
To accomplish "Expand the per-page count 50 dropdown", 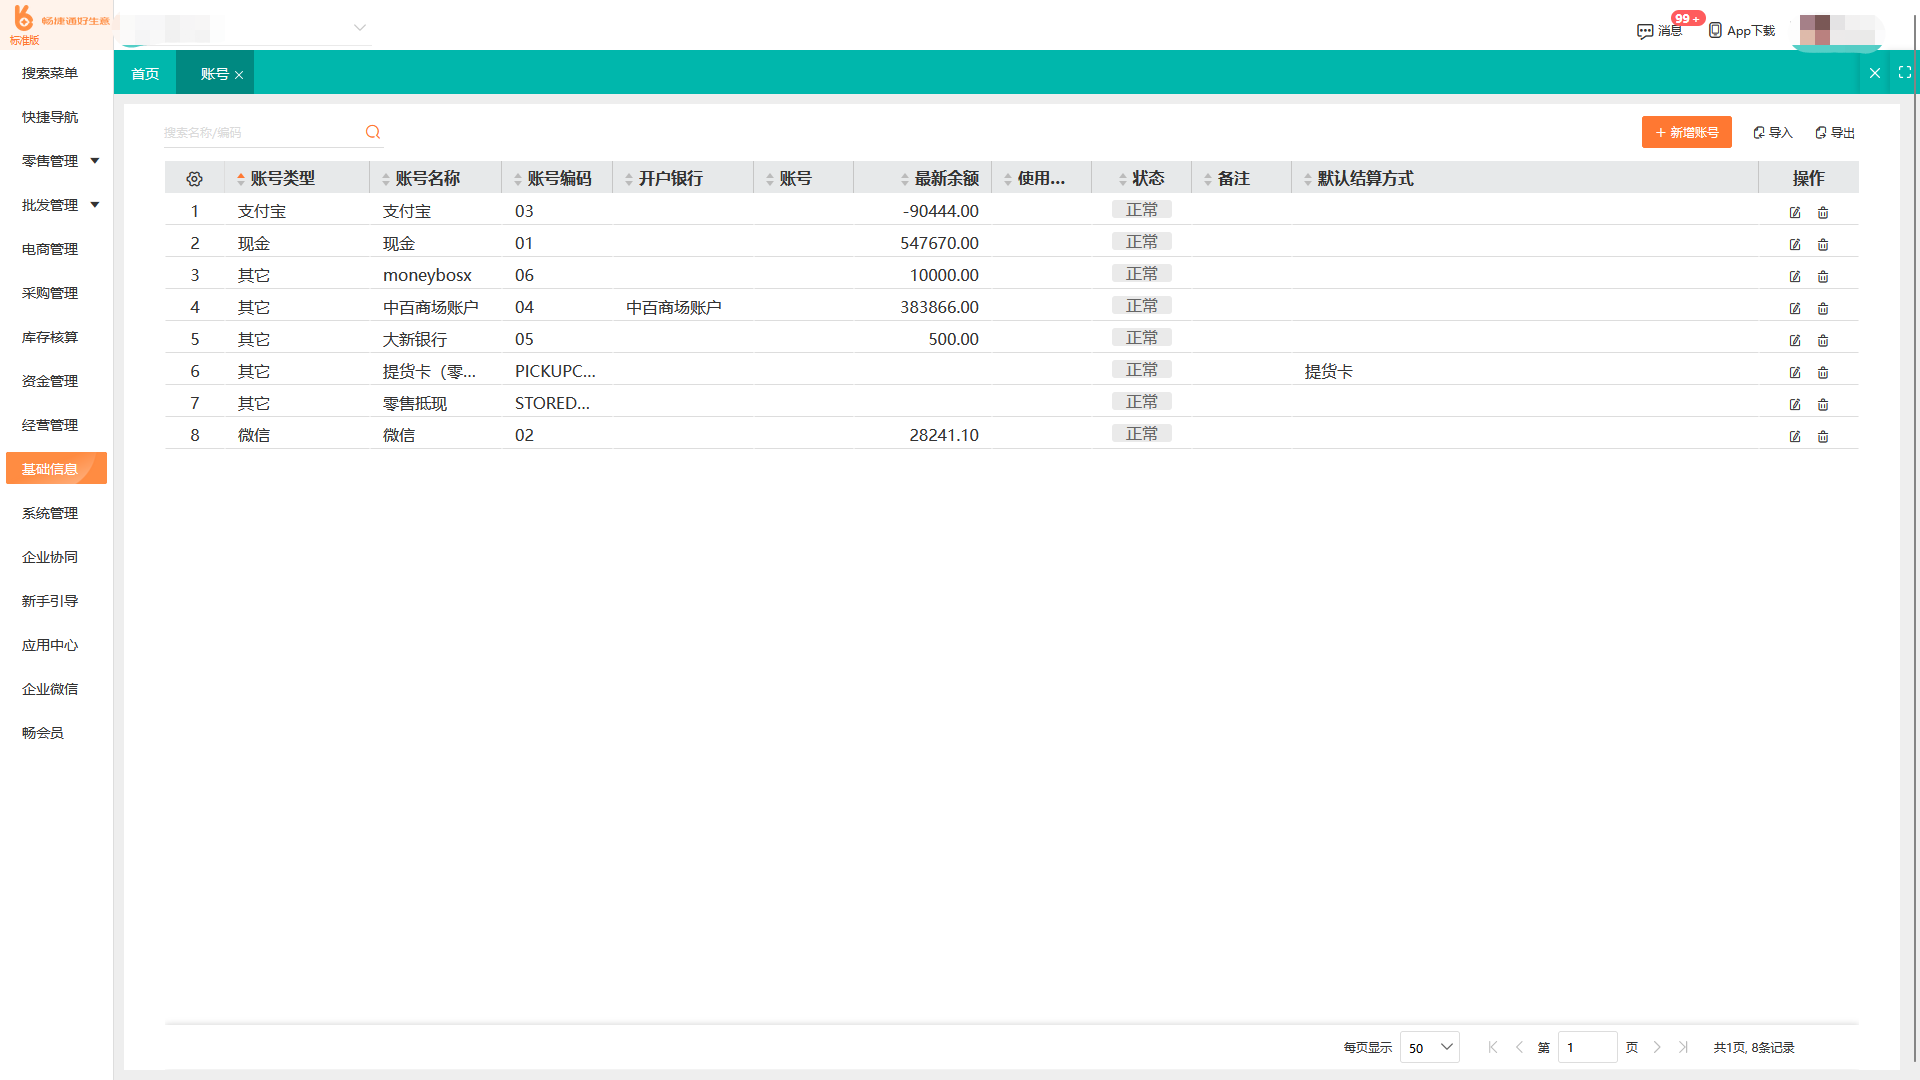I will (x=1427, y=1046).
